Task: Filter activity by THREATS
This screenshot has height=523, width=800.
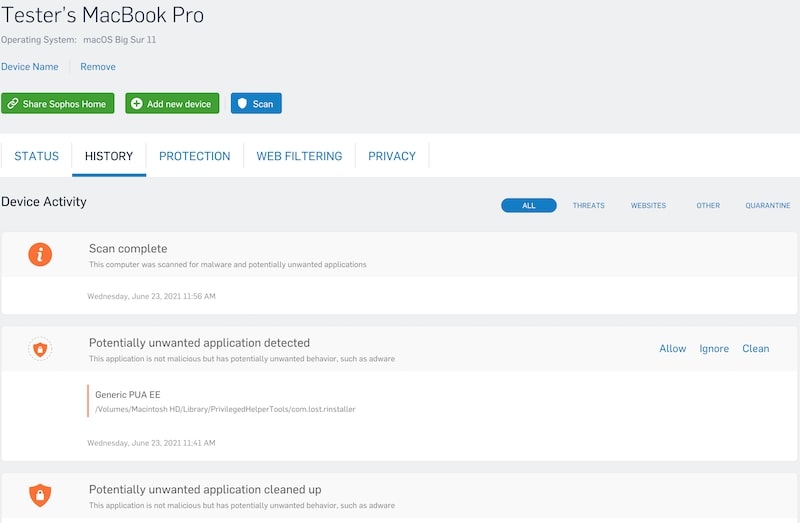Action: (589, 206)
